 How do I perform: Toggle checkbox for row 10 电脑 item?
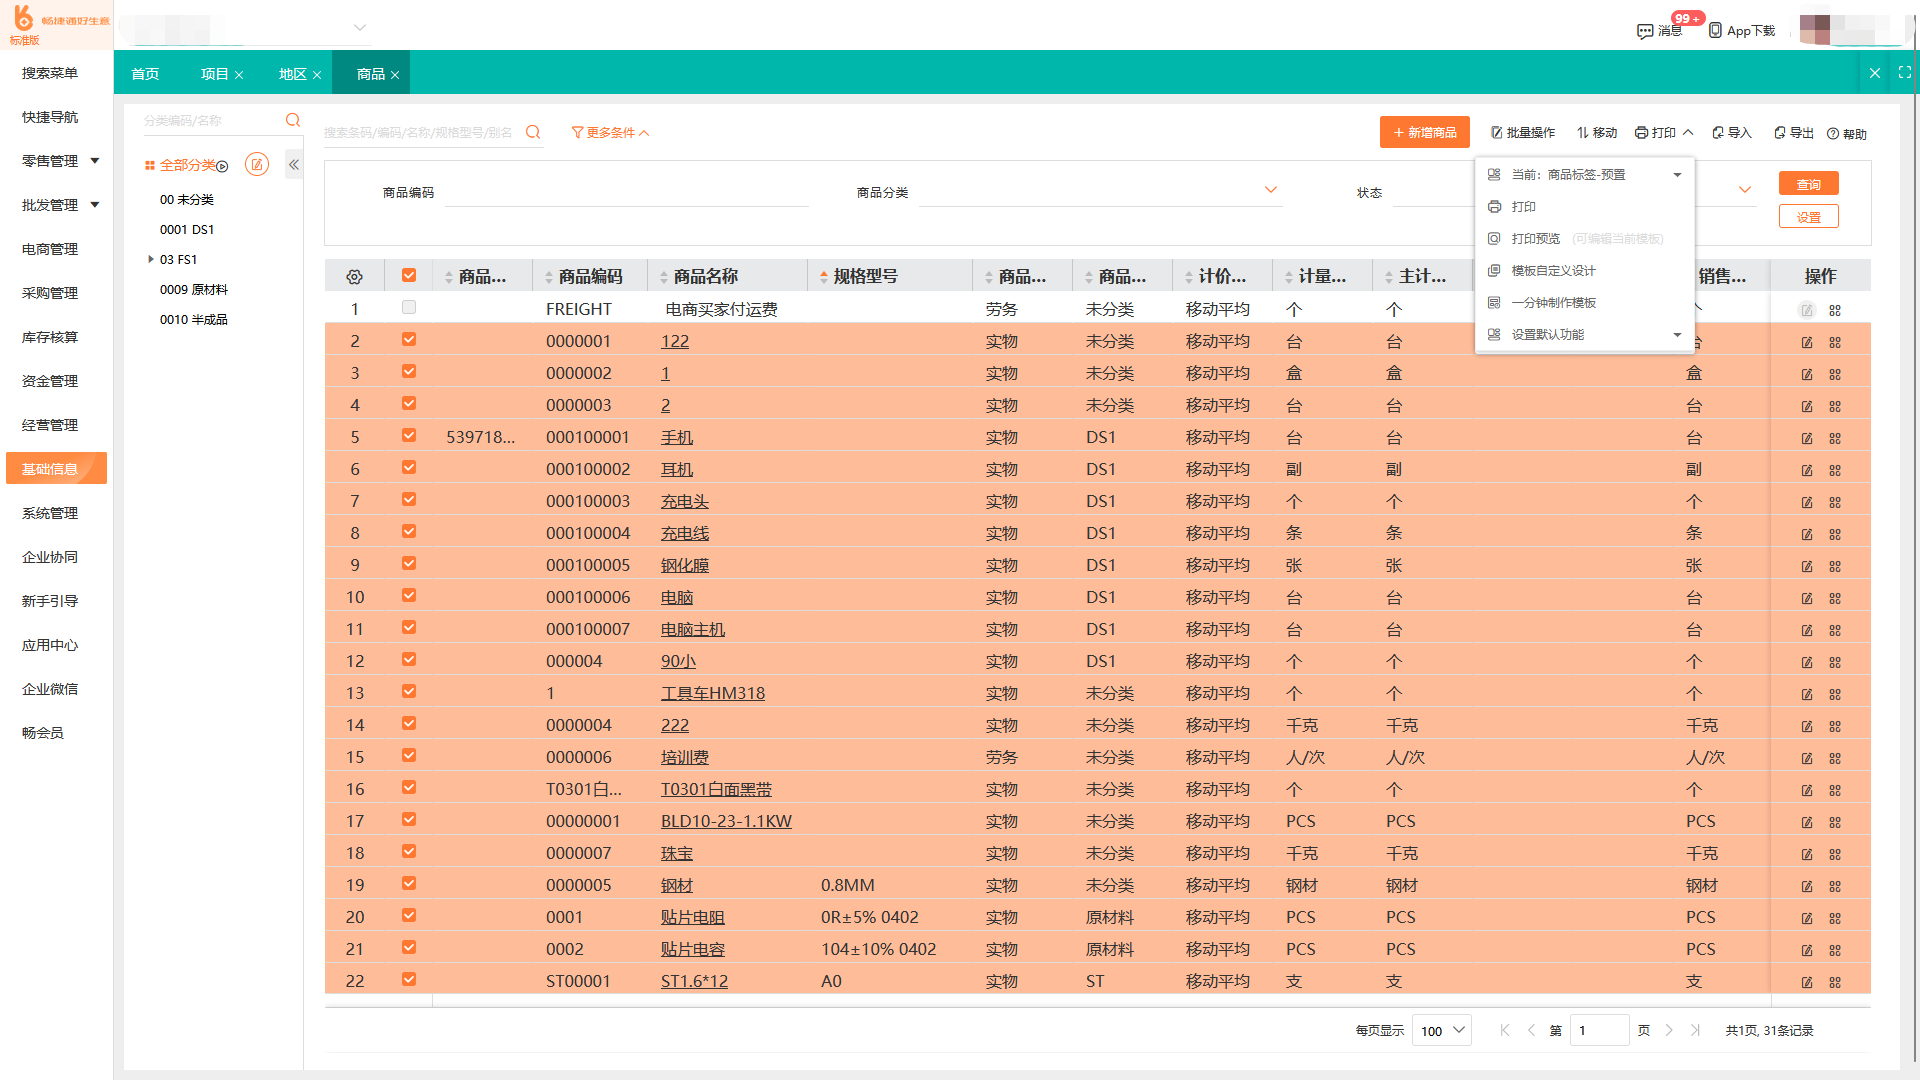click(x=411, y=596)
